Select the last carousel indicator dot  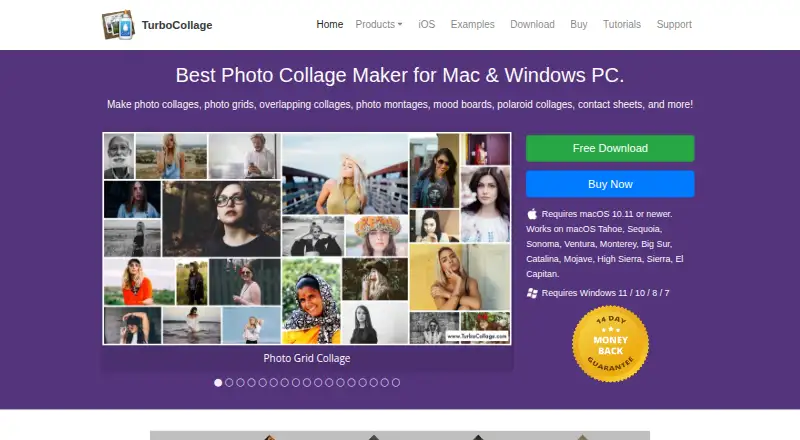pos(396,382)
